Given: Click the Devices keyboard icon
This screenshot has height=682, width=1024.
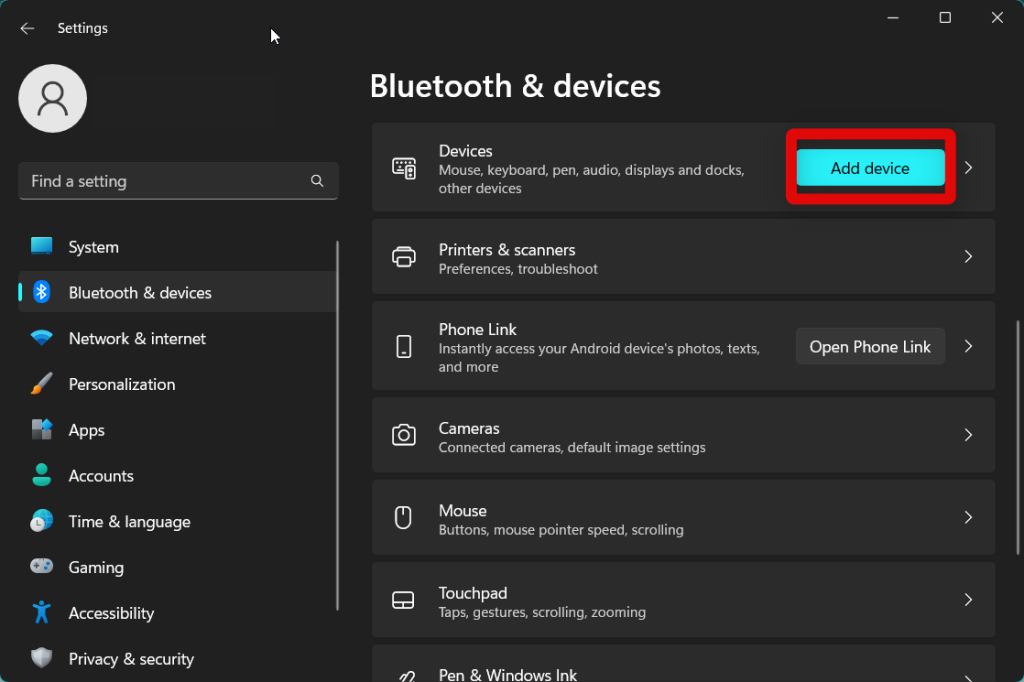Looking at the screenshot, I should pyautogui.click(x=404, y=168).
